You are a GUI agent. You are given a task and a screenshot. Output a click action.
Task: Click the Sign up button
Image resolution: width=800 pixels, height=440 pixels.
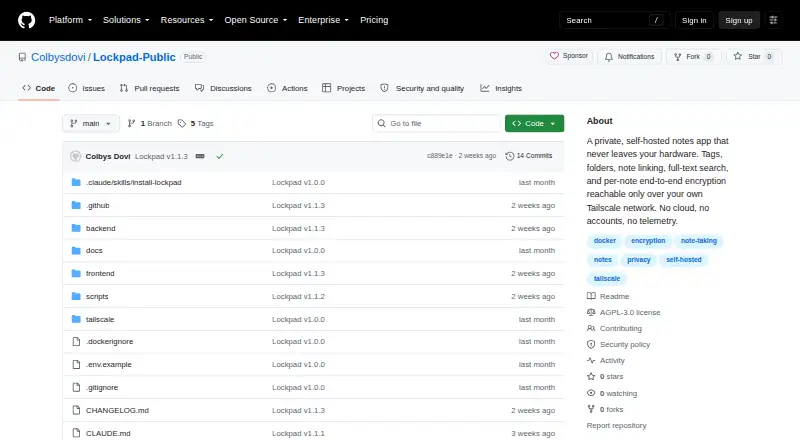pyautogui.click(x=739, y=20)
